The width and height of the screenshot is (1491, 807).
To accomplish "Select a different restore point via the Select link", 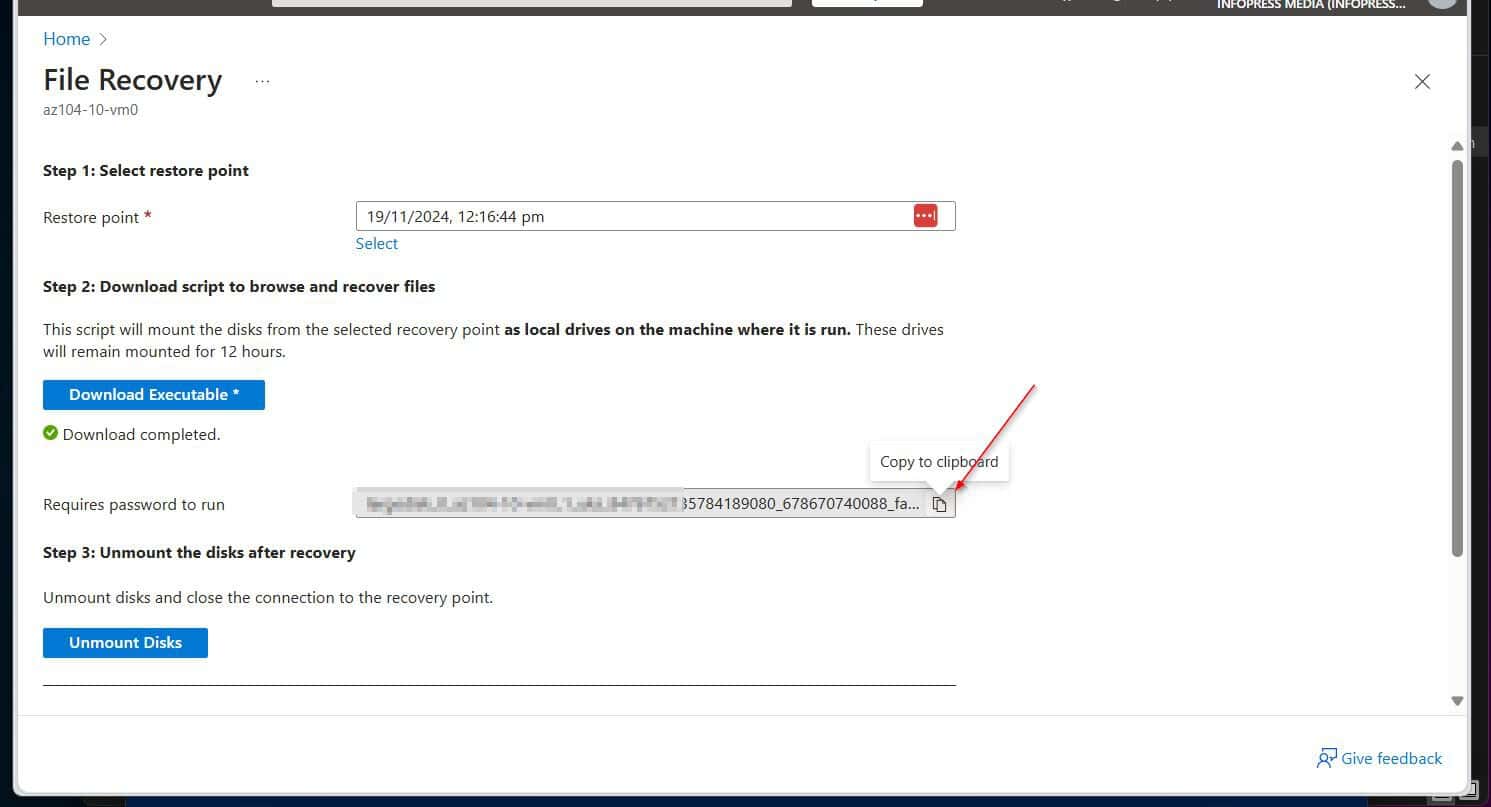I will [x=376, y=243].
